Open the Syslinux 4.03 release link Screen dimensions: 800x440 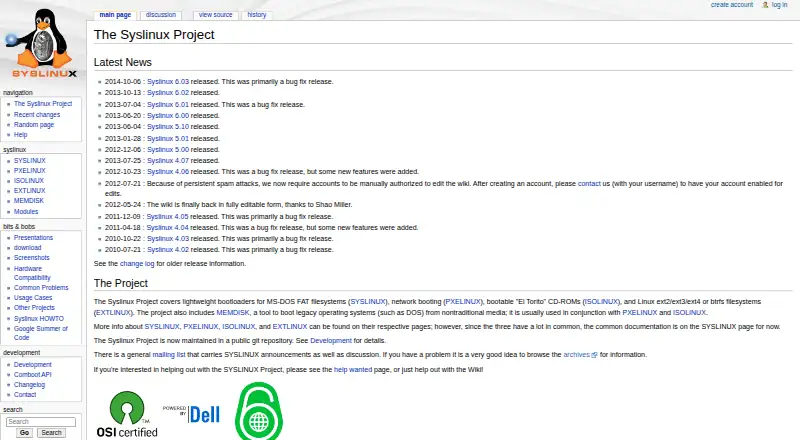click(x=168, y=239)
